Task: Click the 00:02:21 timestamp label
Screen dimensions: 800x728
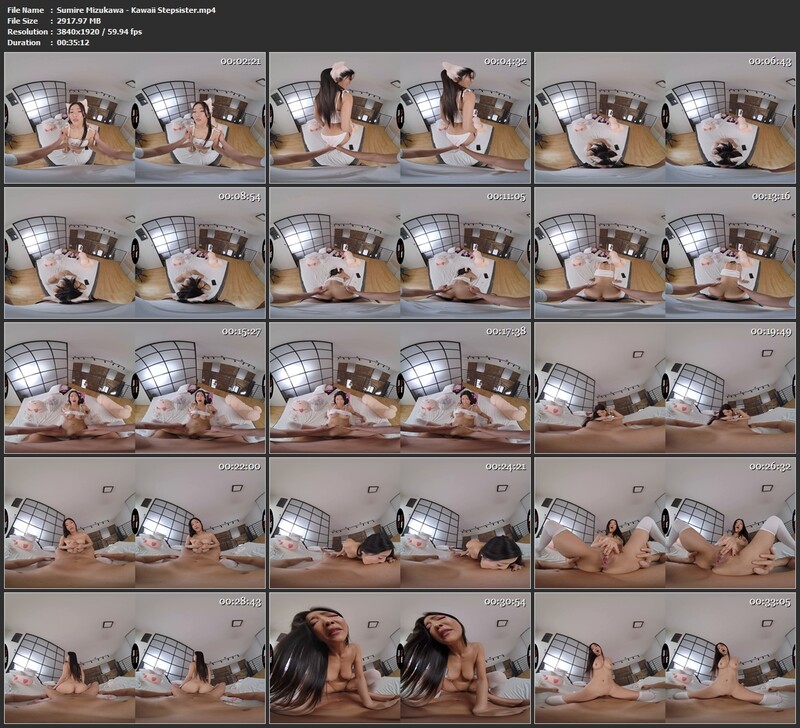Action: coord(241,62)
